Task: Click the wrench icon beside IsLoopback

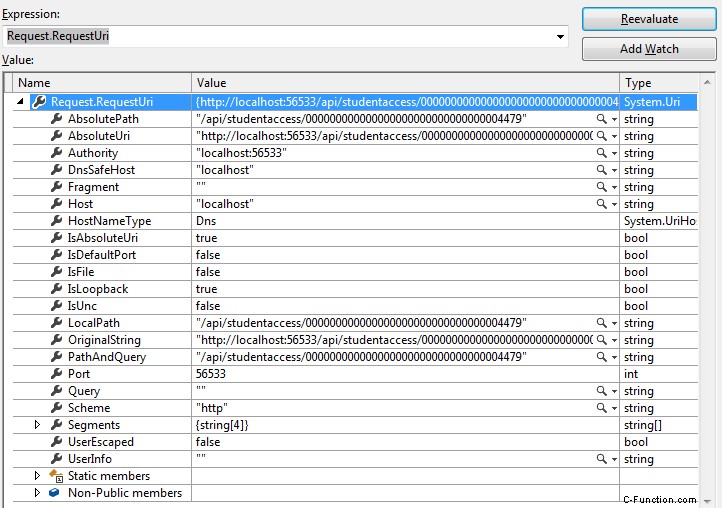Action: [57, 289]
